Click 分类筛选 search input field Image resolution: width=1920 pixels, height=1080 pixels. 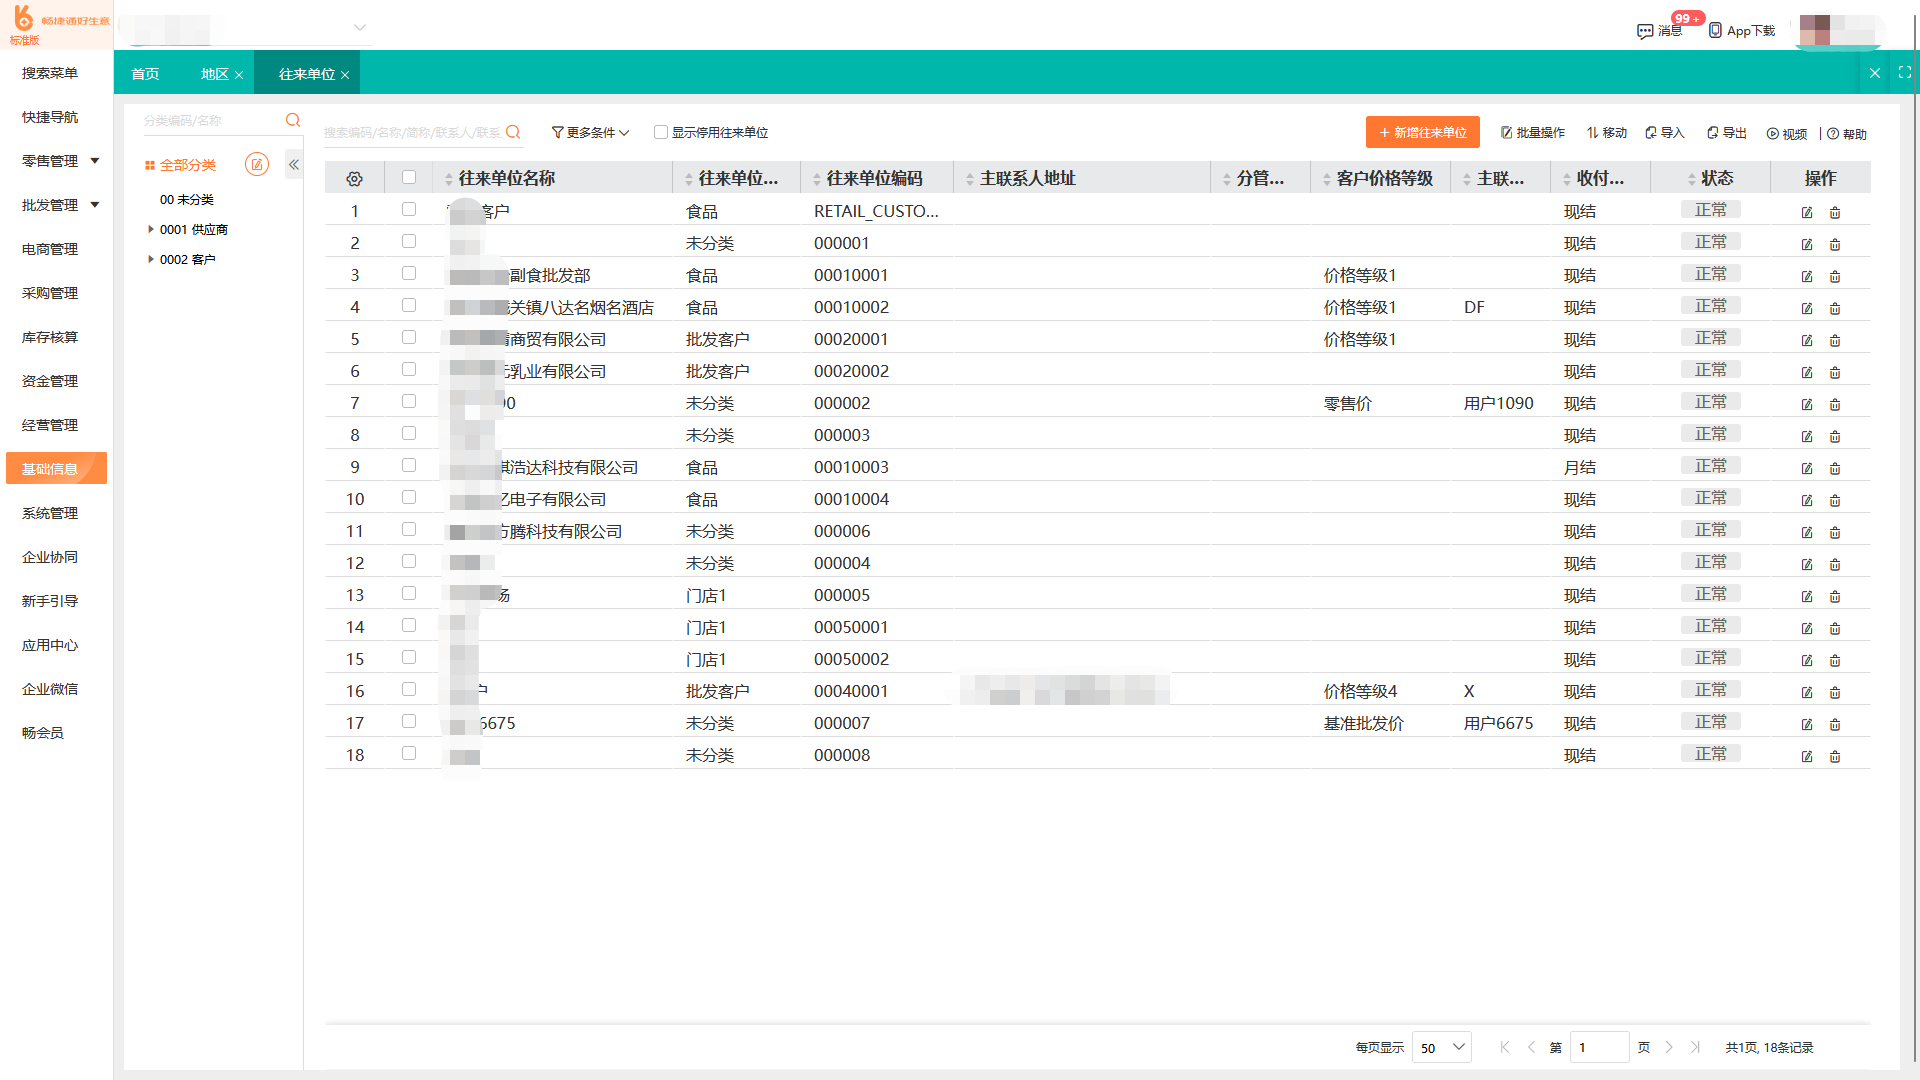click(204, 120)
